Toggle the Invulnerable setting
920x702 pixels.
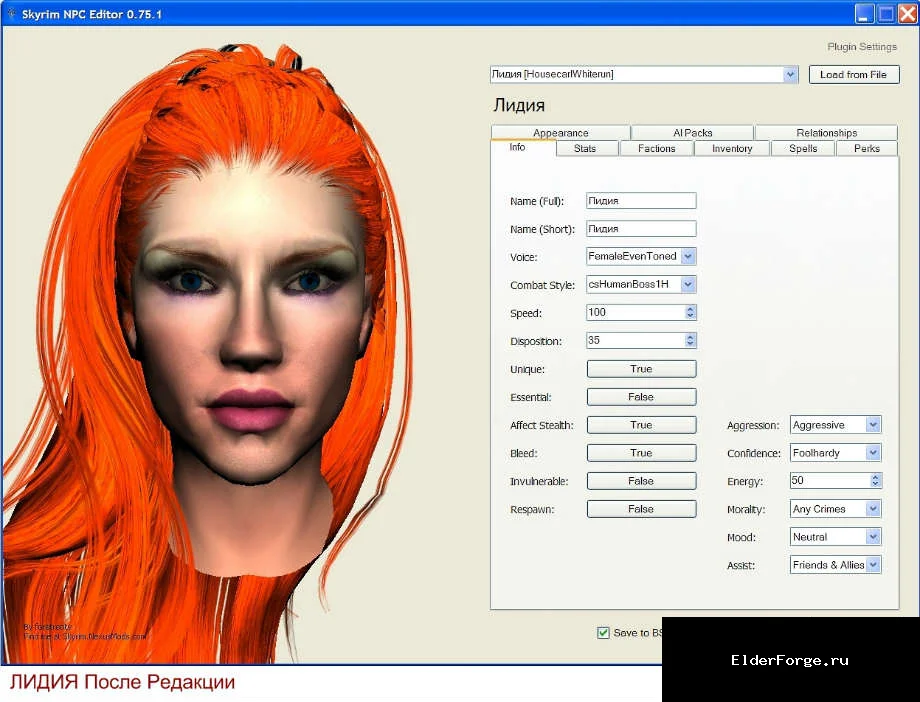tap(641, 481)
